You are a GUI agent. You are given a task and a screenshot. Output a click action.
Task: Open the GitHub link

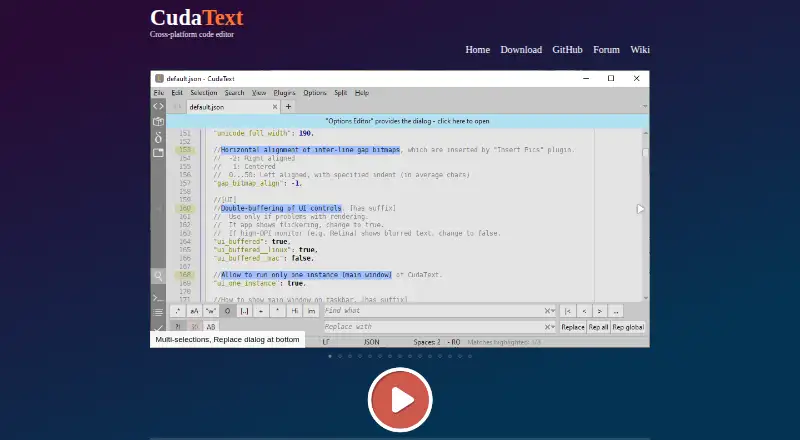567,50
